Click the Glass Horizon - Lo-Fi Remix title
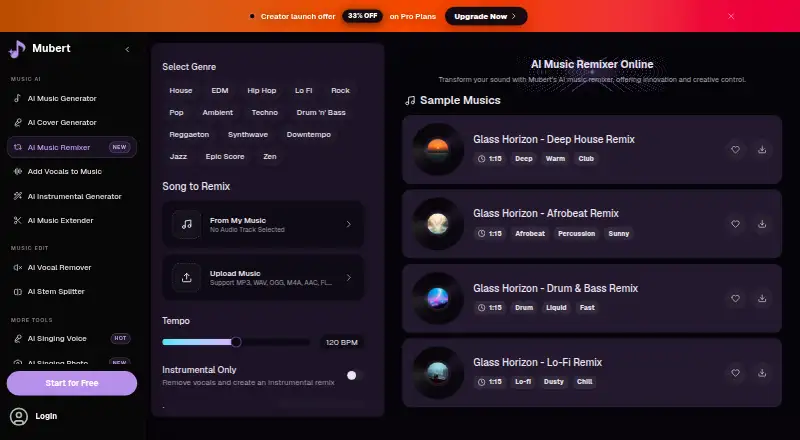 click(537, 362)
